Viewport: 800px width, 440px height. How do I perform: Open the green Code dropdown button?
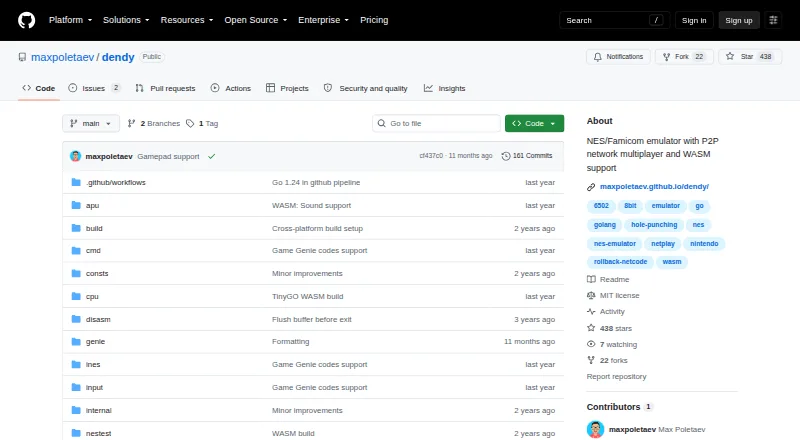[534, 124]
